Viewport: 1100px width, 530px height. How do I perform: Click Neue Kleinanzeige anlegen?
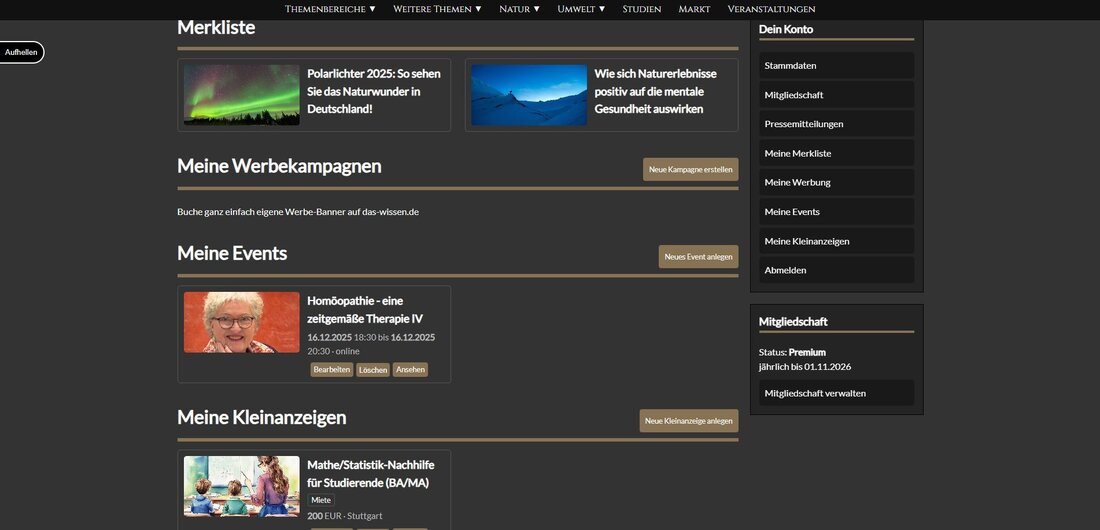tap(688, 421)
